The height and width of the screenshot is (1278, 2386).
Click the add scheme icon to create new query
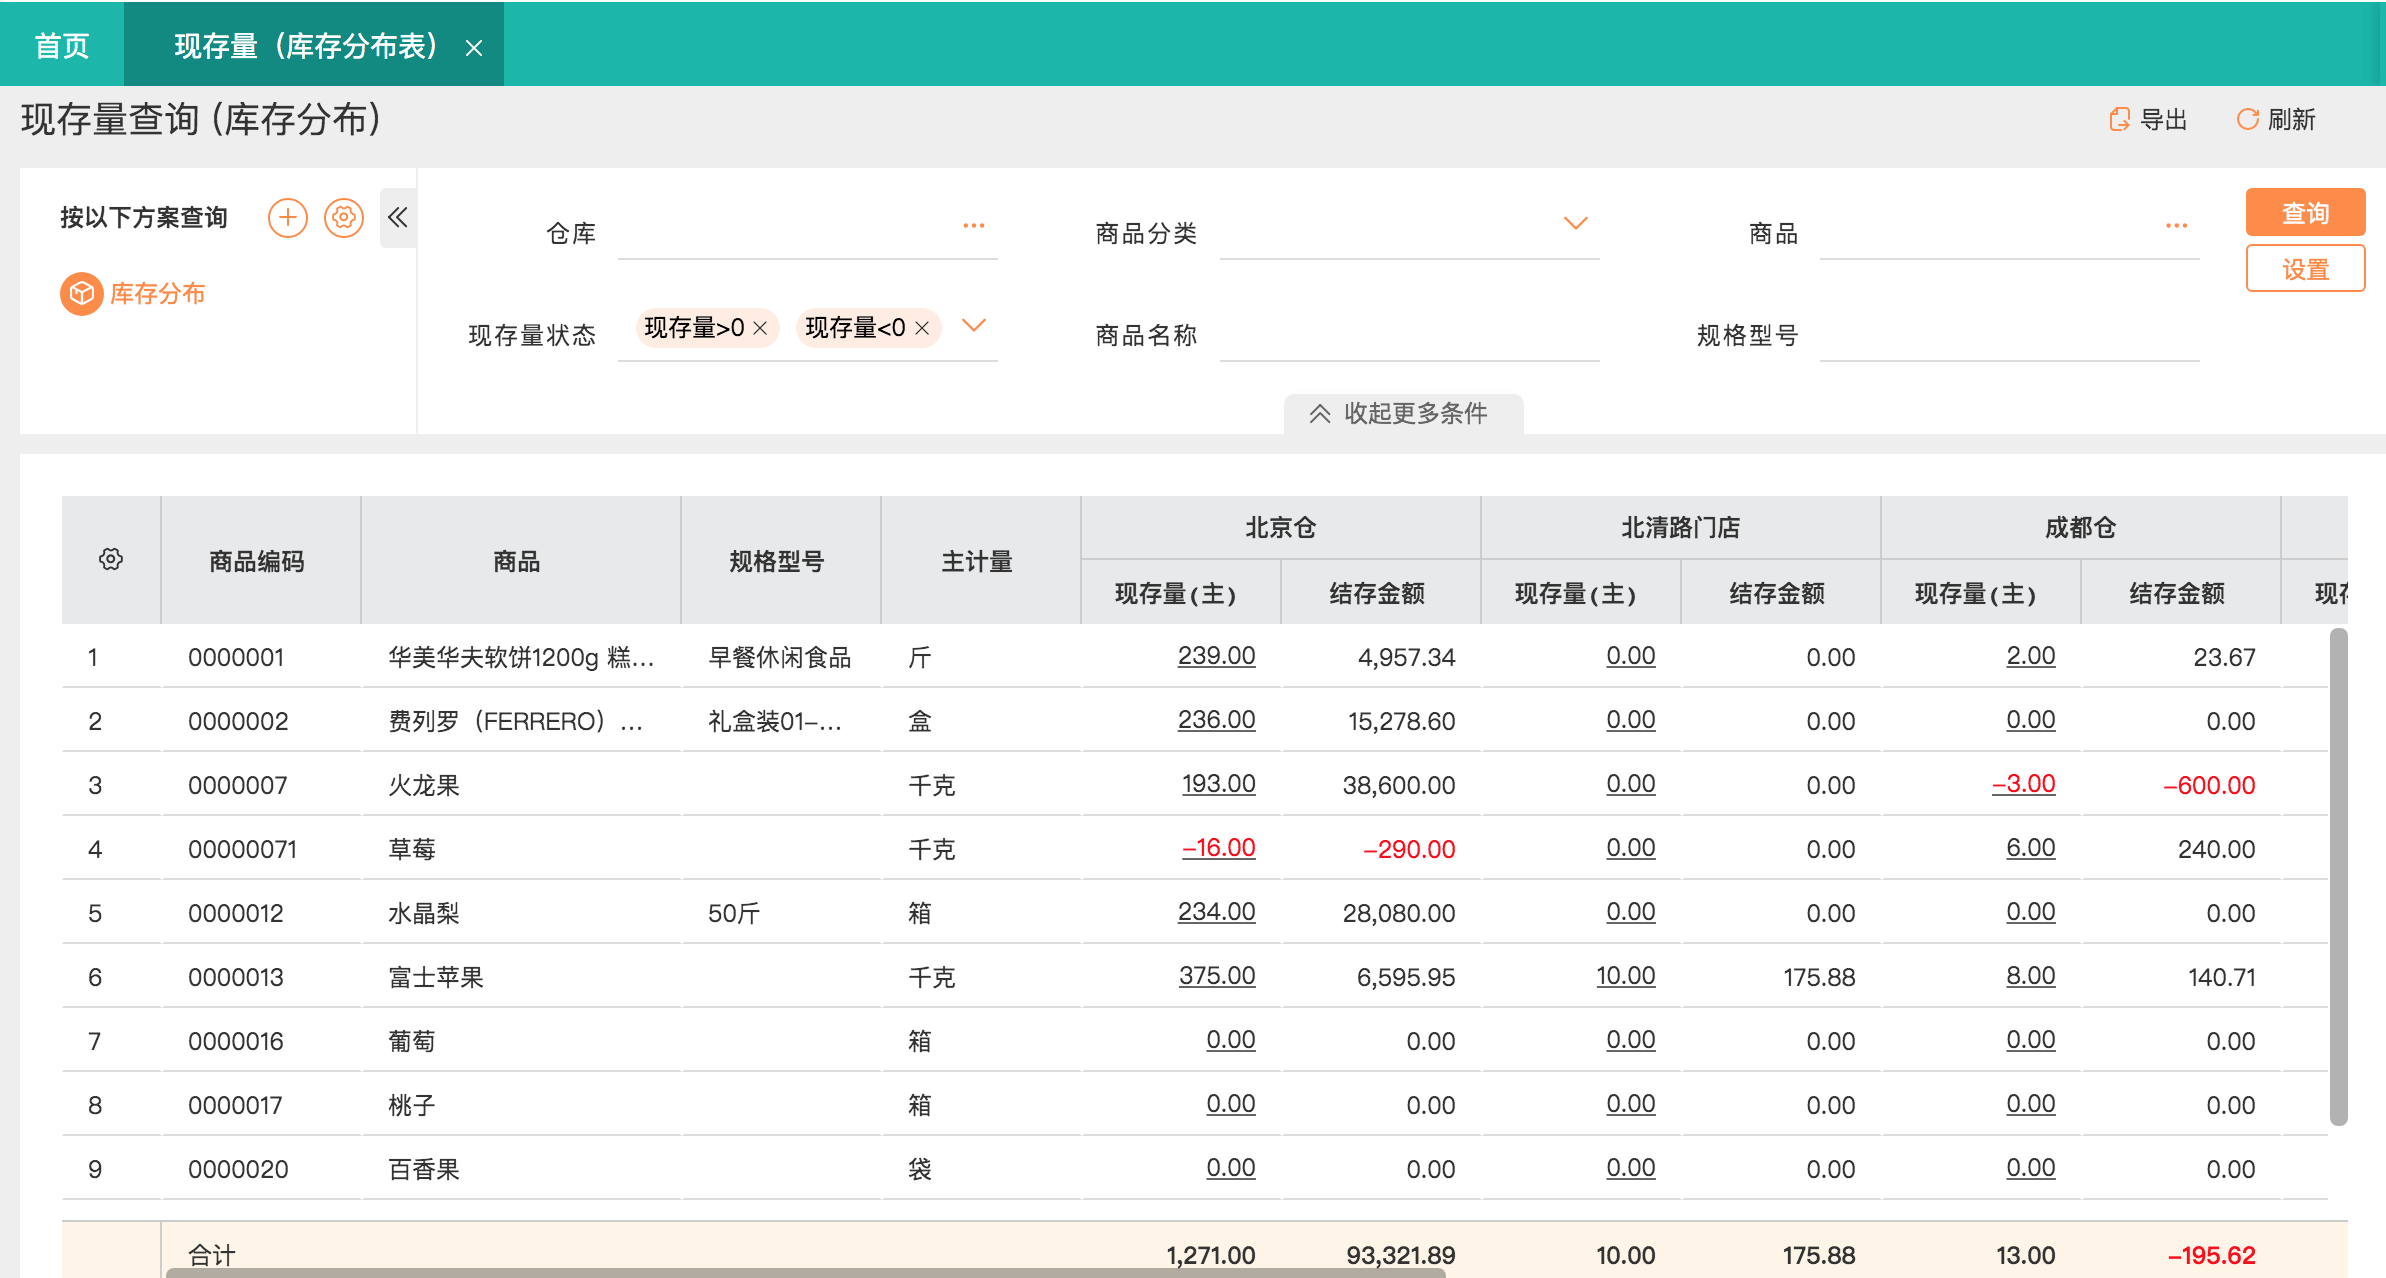pyautogui.click(x=289, y=218)
